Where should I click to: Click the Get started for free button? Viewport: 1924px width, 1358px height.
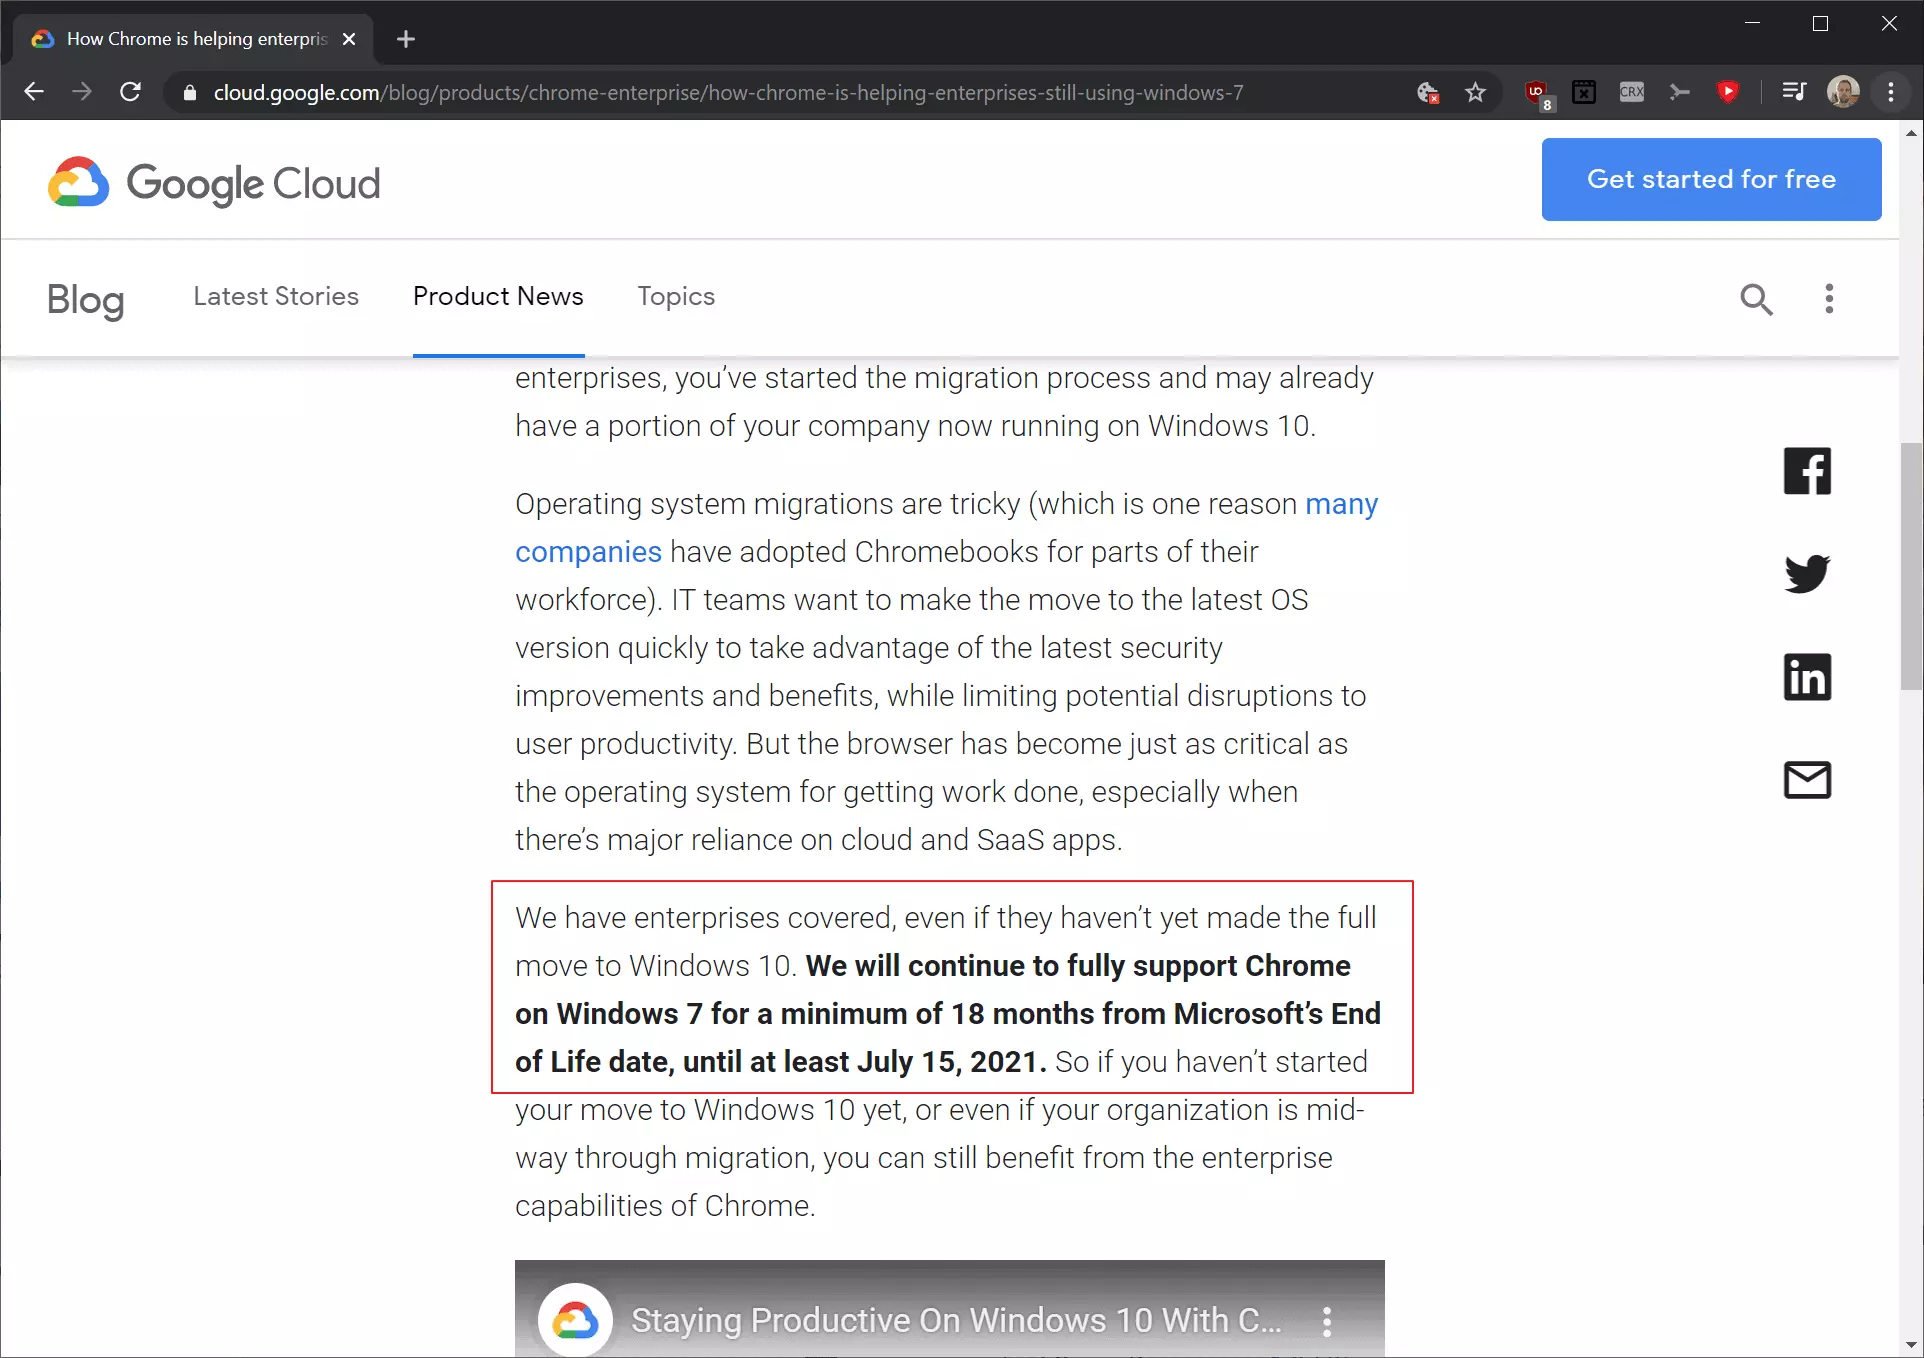tap(1709, 179)
